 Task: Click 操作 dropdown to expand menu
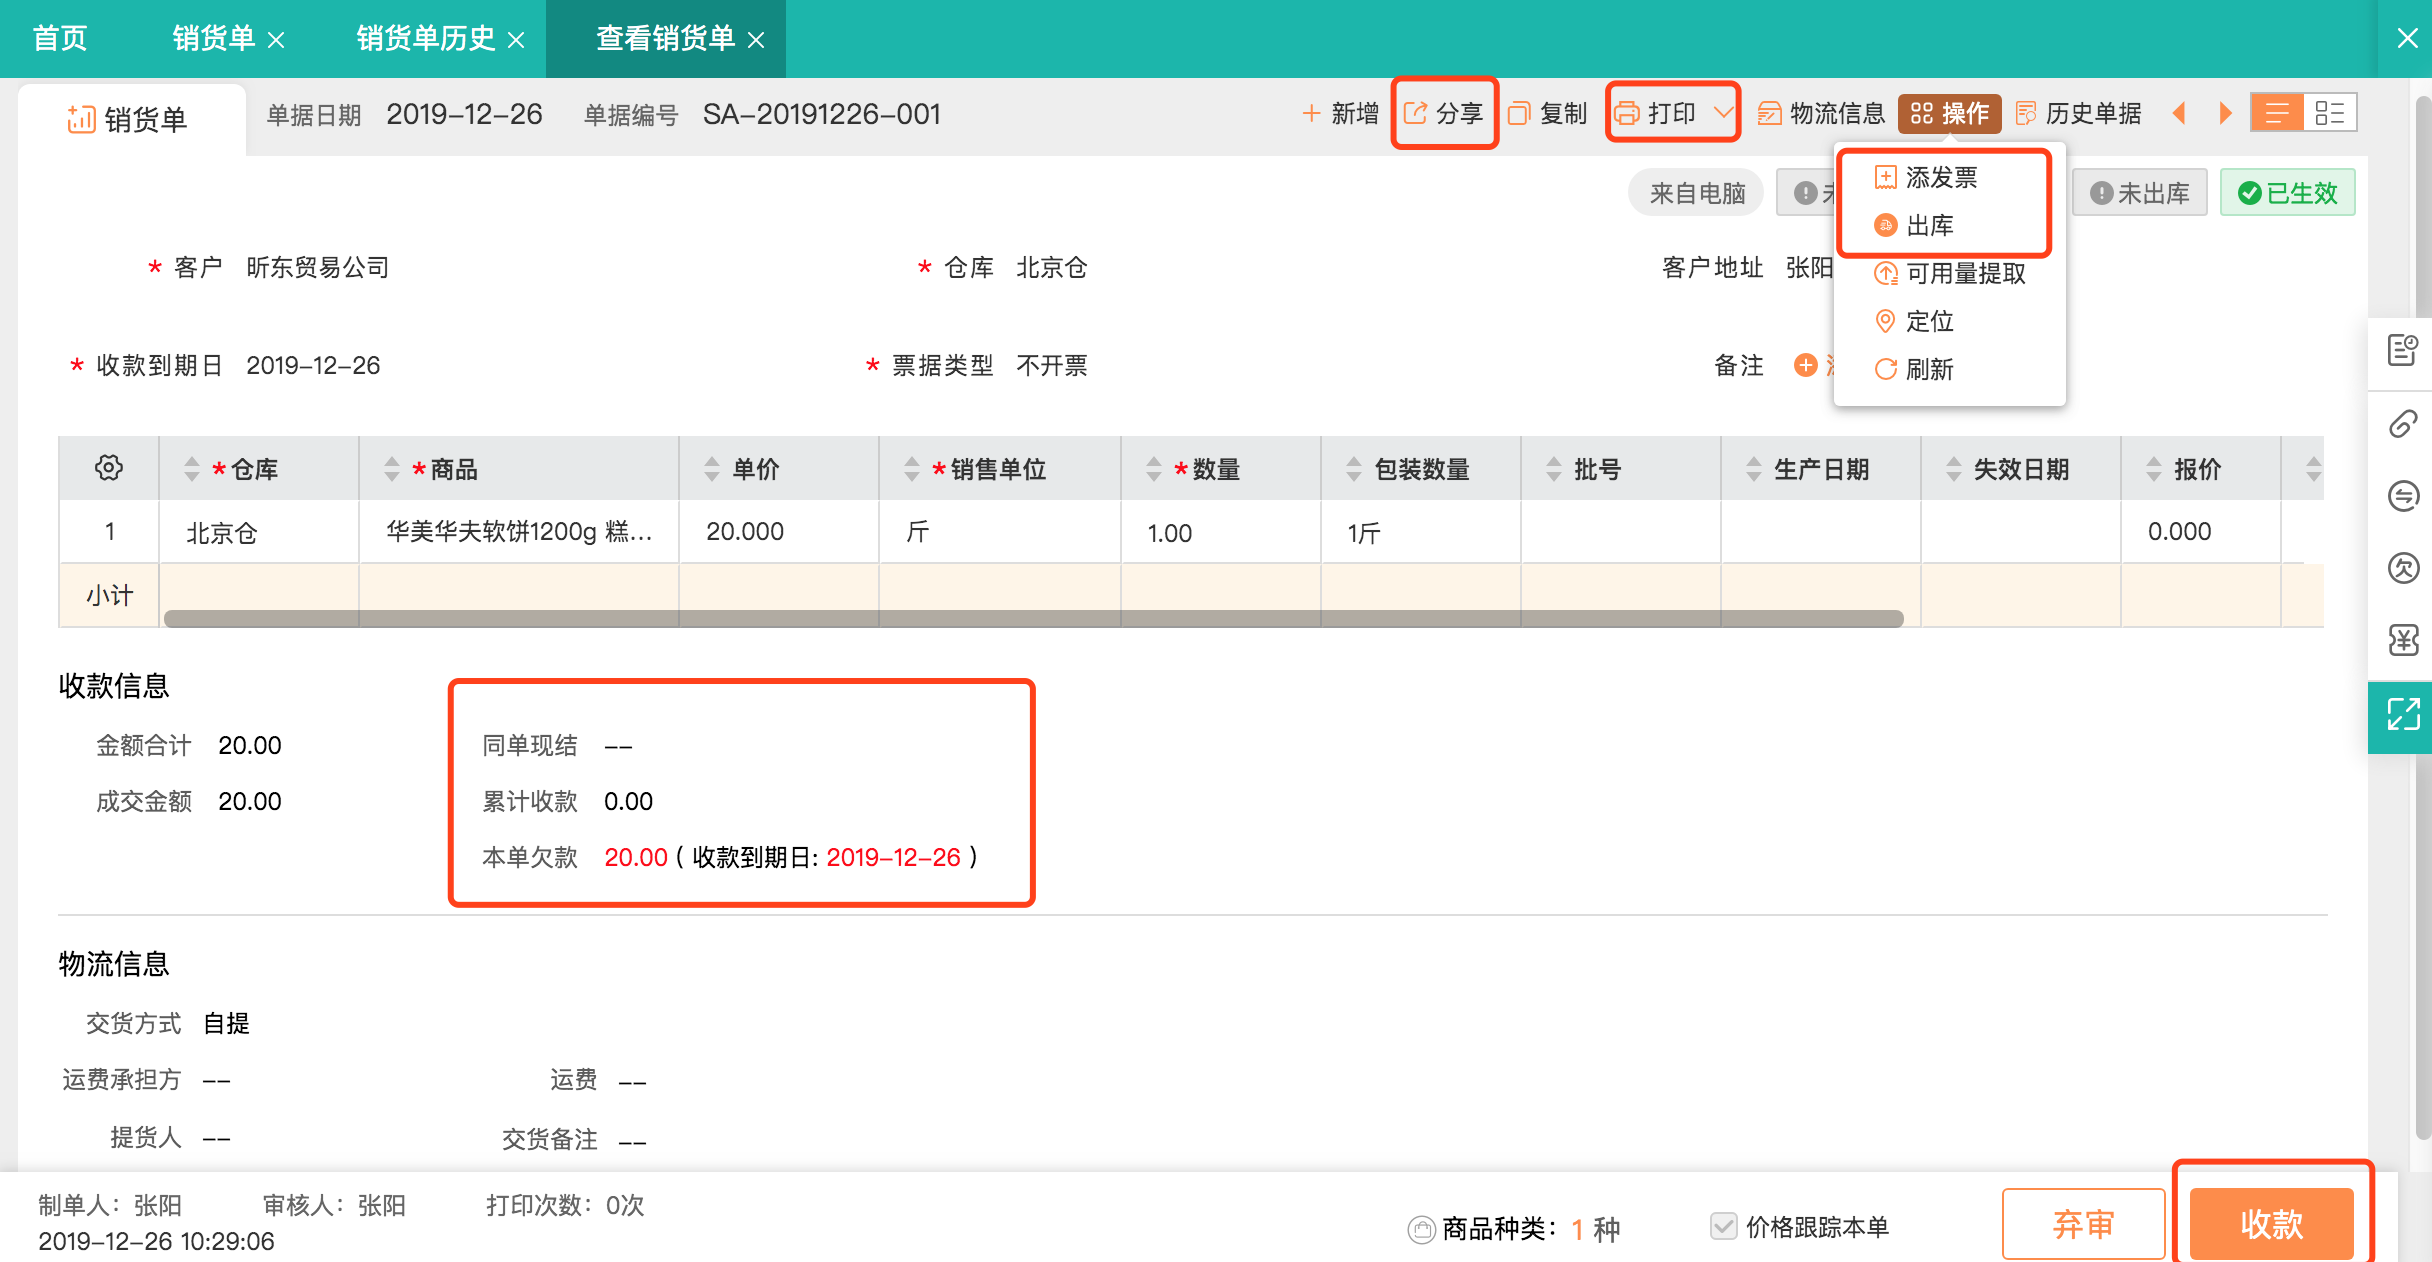pyautogui.click(x=1949, y=113)
